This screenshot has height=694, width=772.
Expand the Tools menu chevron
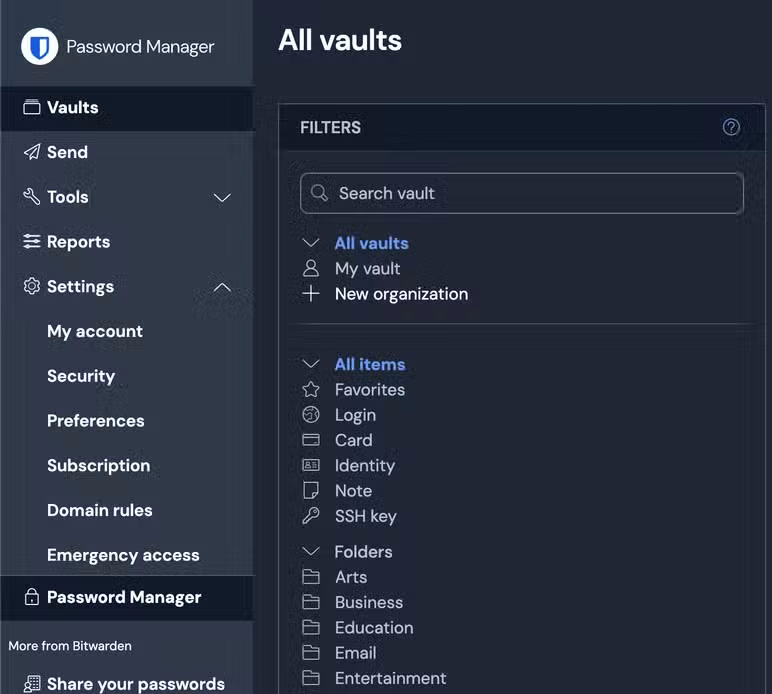[x=222, y=198]
